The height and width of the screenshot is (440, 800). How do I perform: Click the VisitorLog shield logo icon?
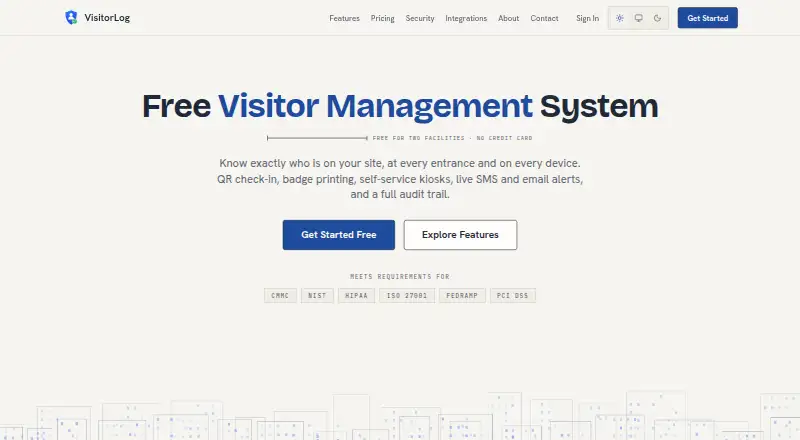point(71,17)
